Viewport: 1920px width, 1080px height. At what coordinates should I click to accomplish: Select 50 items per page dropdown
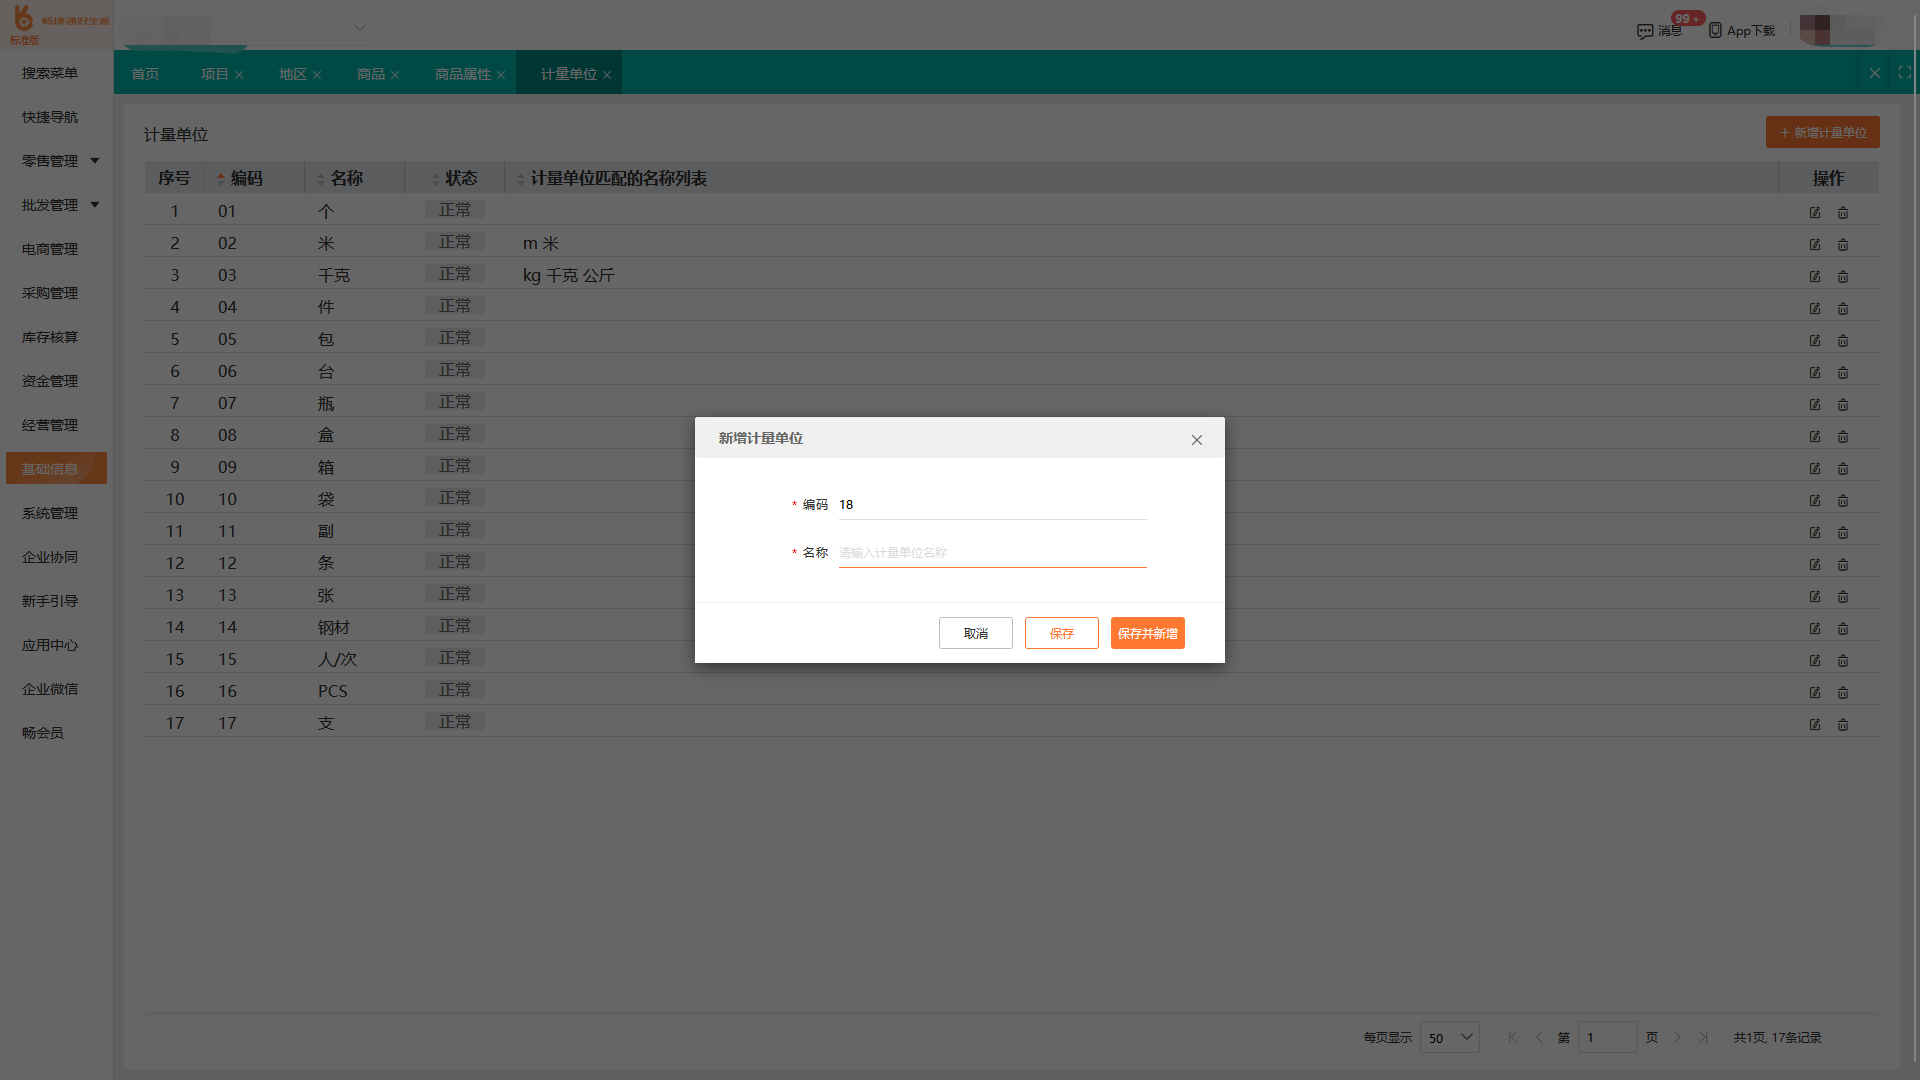(x=1449, y=1038)
